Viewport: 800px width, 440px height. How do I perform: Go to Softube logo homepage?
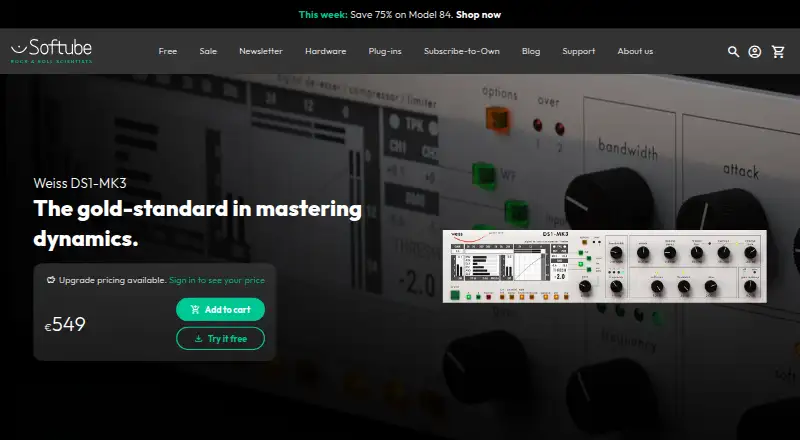52,51
